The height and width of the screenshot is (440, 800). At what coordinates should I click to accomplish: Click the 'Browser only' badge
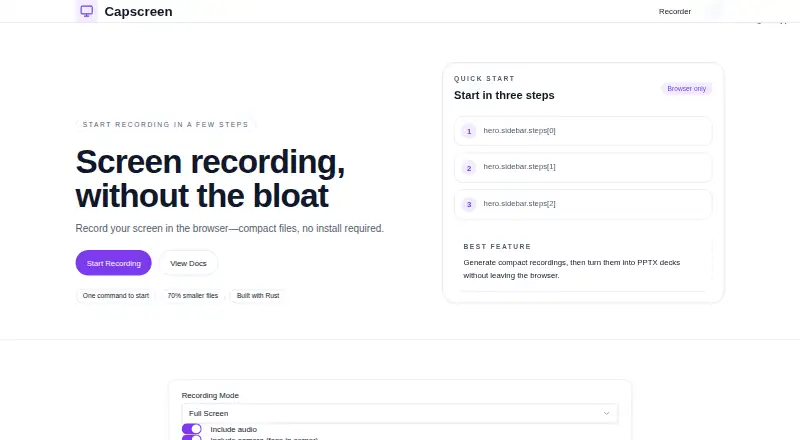coord(686,89)
